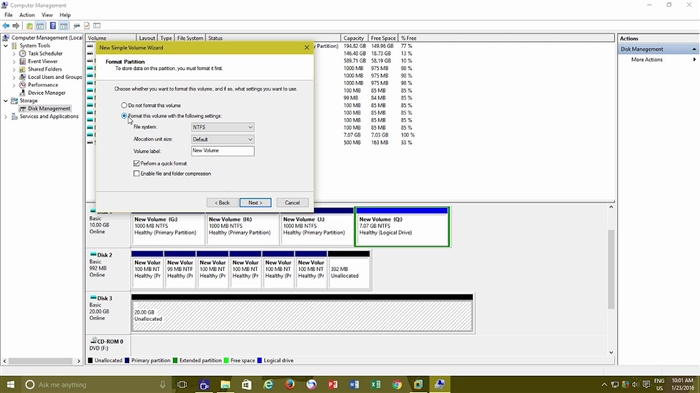700x393 pixels.
Task: Click the Forward arrow toolbar icon
Action: [16, 26]
